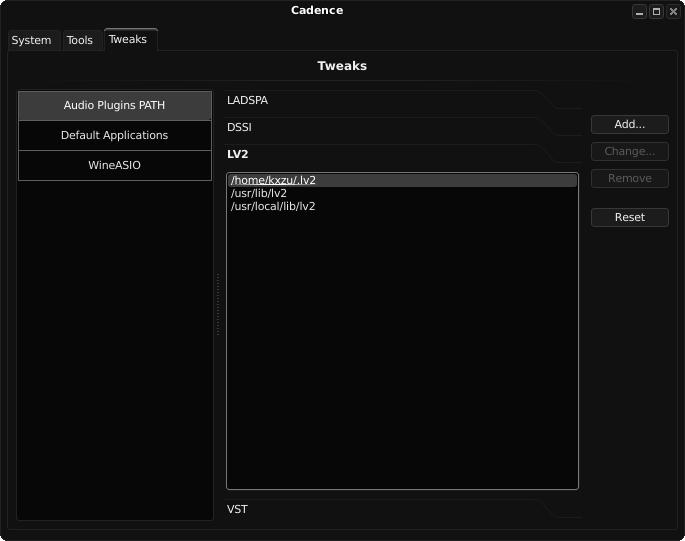Reset plugin paths with Reset button
Viewport: 685px width, 541px height.
629,217
